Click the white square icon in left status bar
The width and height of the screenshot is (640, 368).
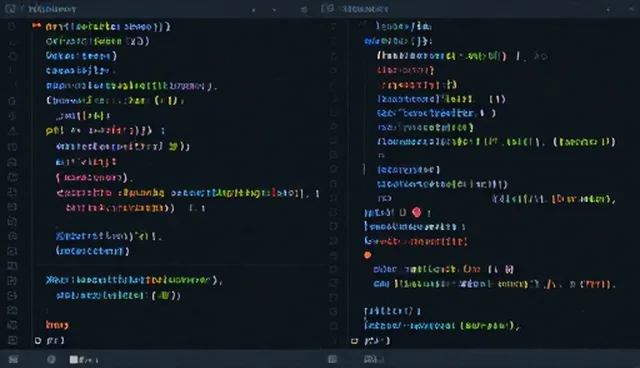point(73,359)
